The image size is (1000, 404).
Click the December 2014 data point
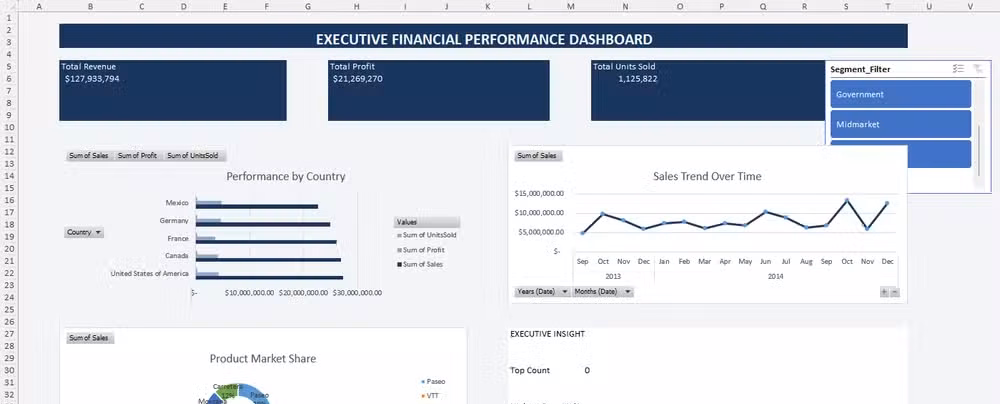886,204
